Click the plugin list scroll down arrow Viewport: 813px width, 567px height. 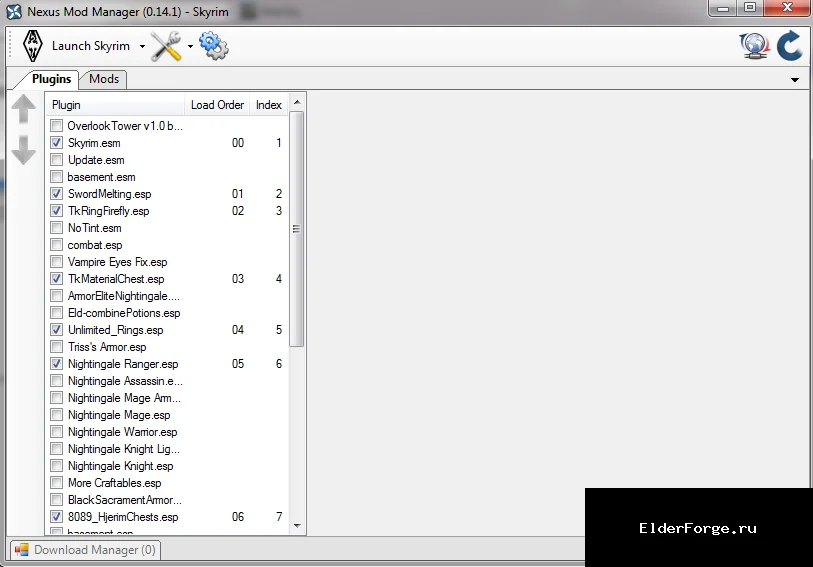click(297, 525)
